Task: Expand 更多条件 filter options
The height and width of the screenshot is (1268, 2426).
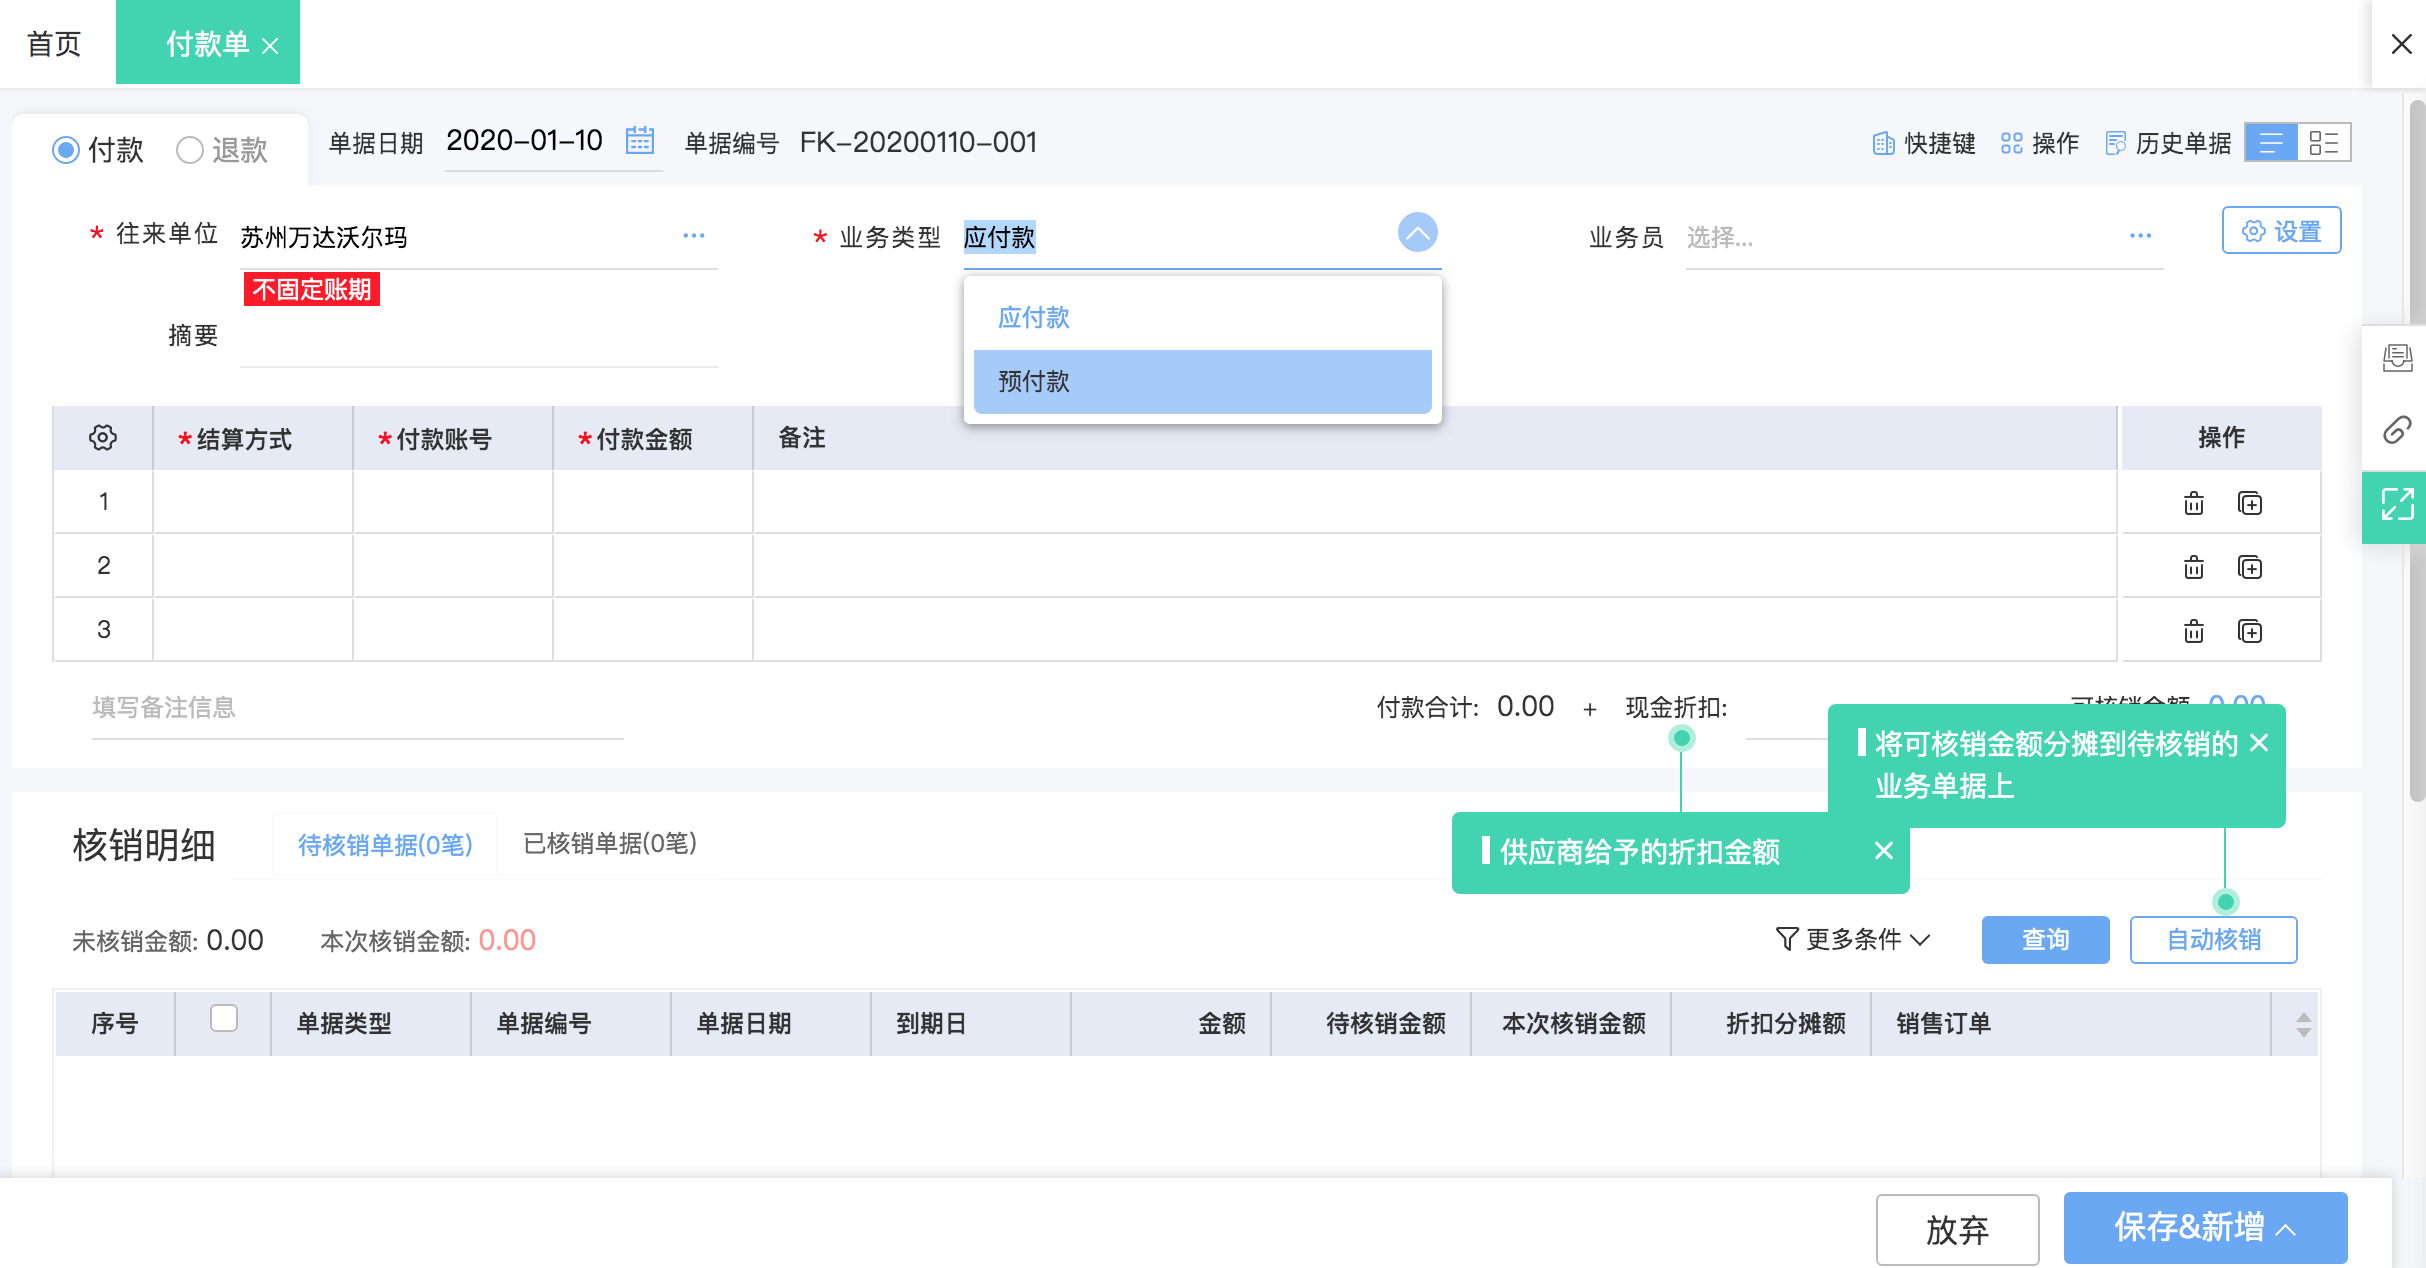Action: click(x=1858, y=941)
